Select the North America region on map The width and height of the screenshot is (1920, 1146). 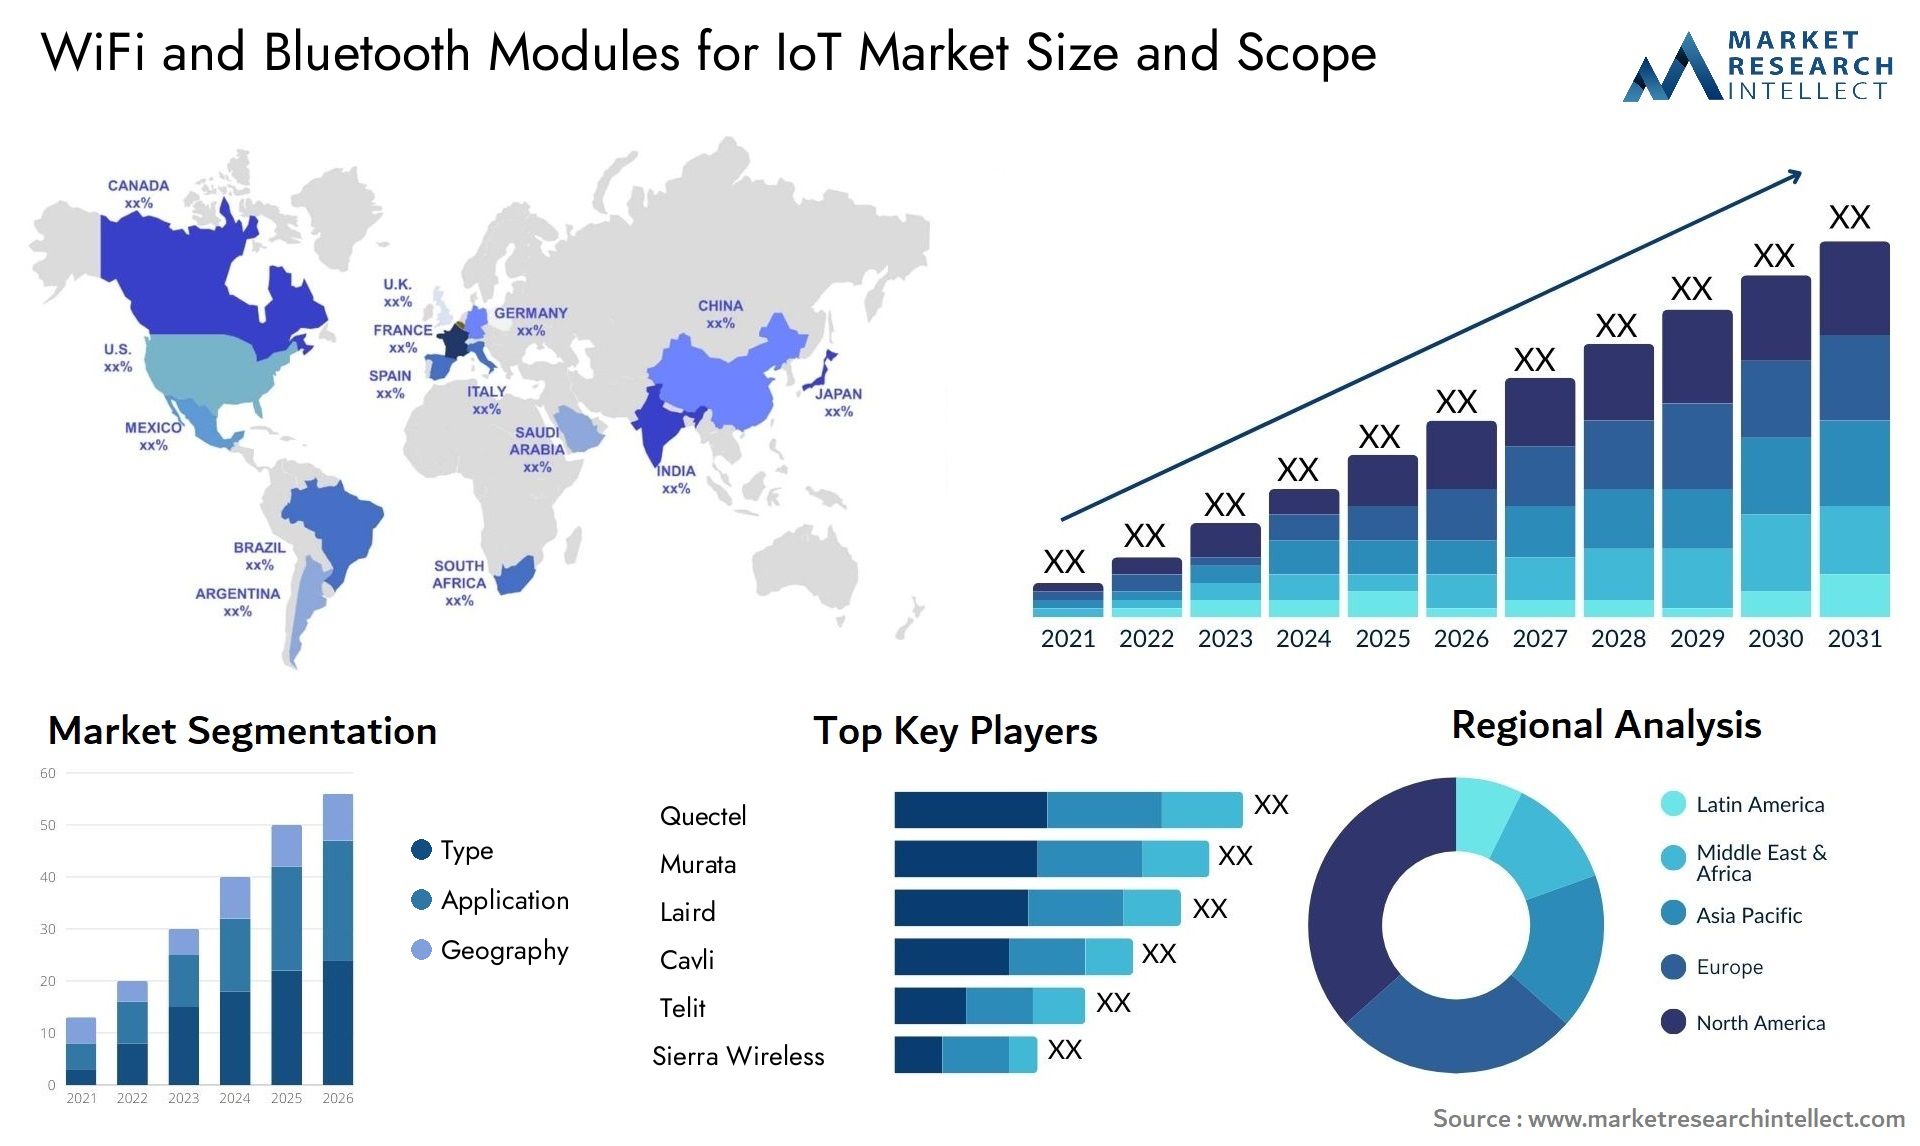[177, 341]
